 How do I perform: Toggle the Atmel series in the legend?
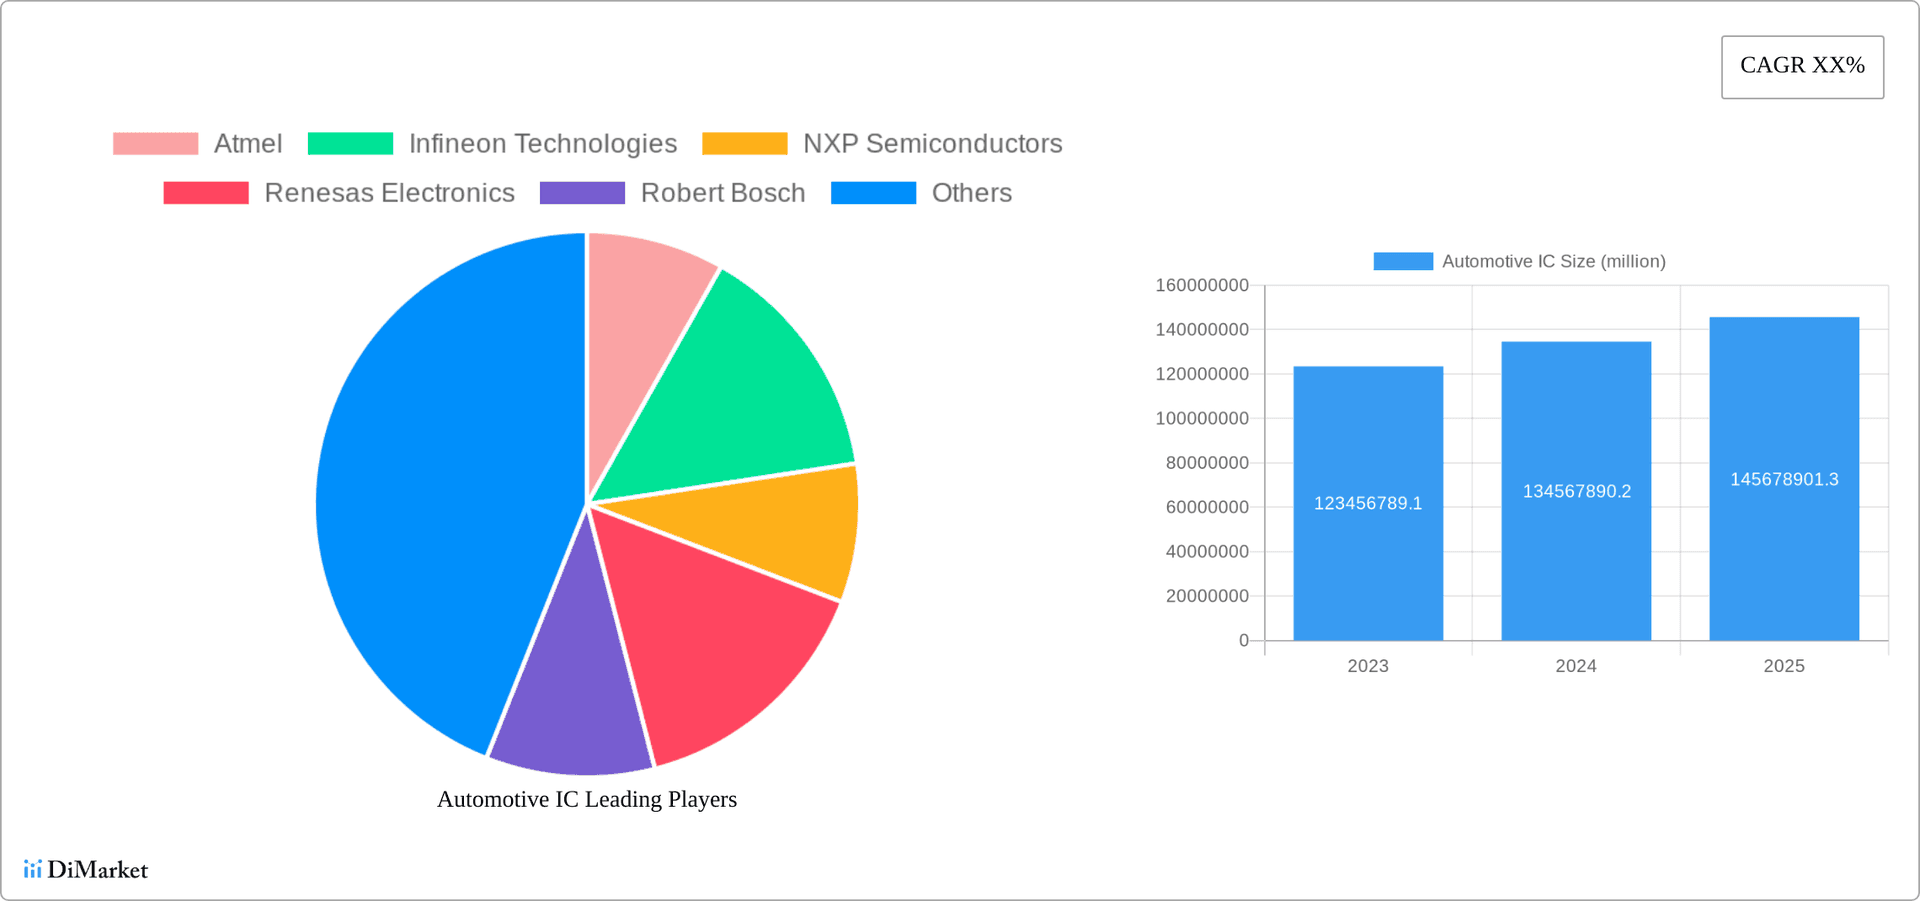[246, 143]
